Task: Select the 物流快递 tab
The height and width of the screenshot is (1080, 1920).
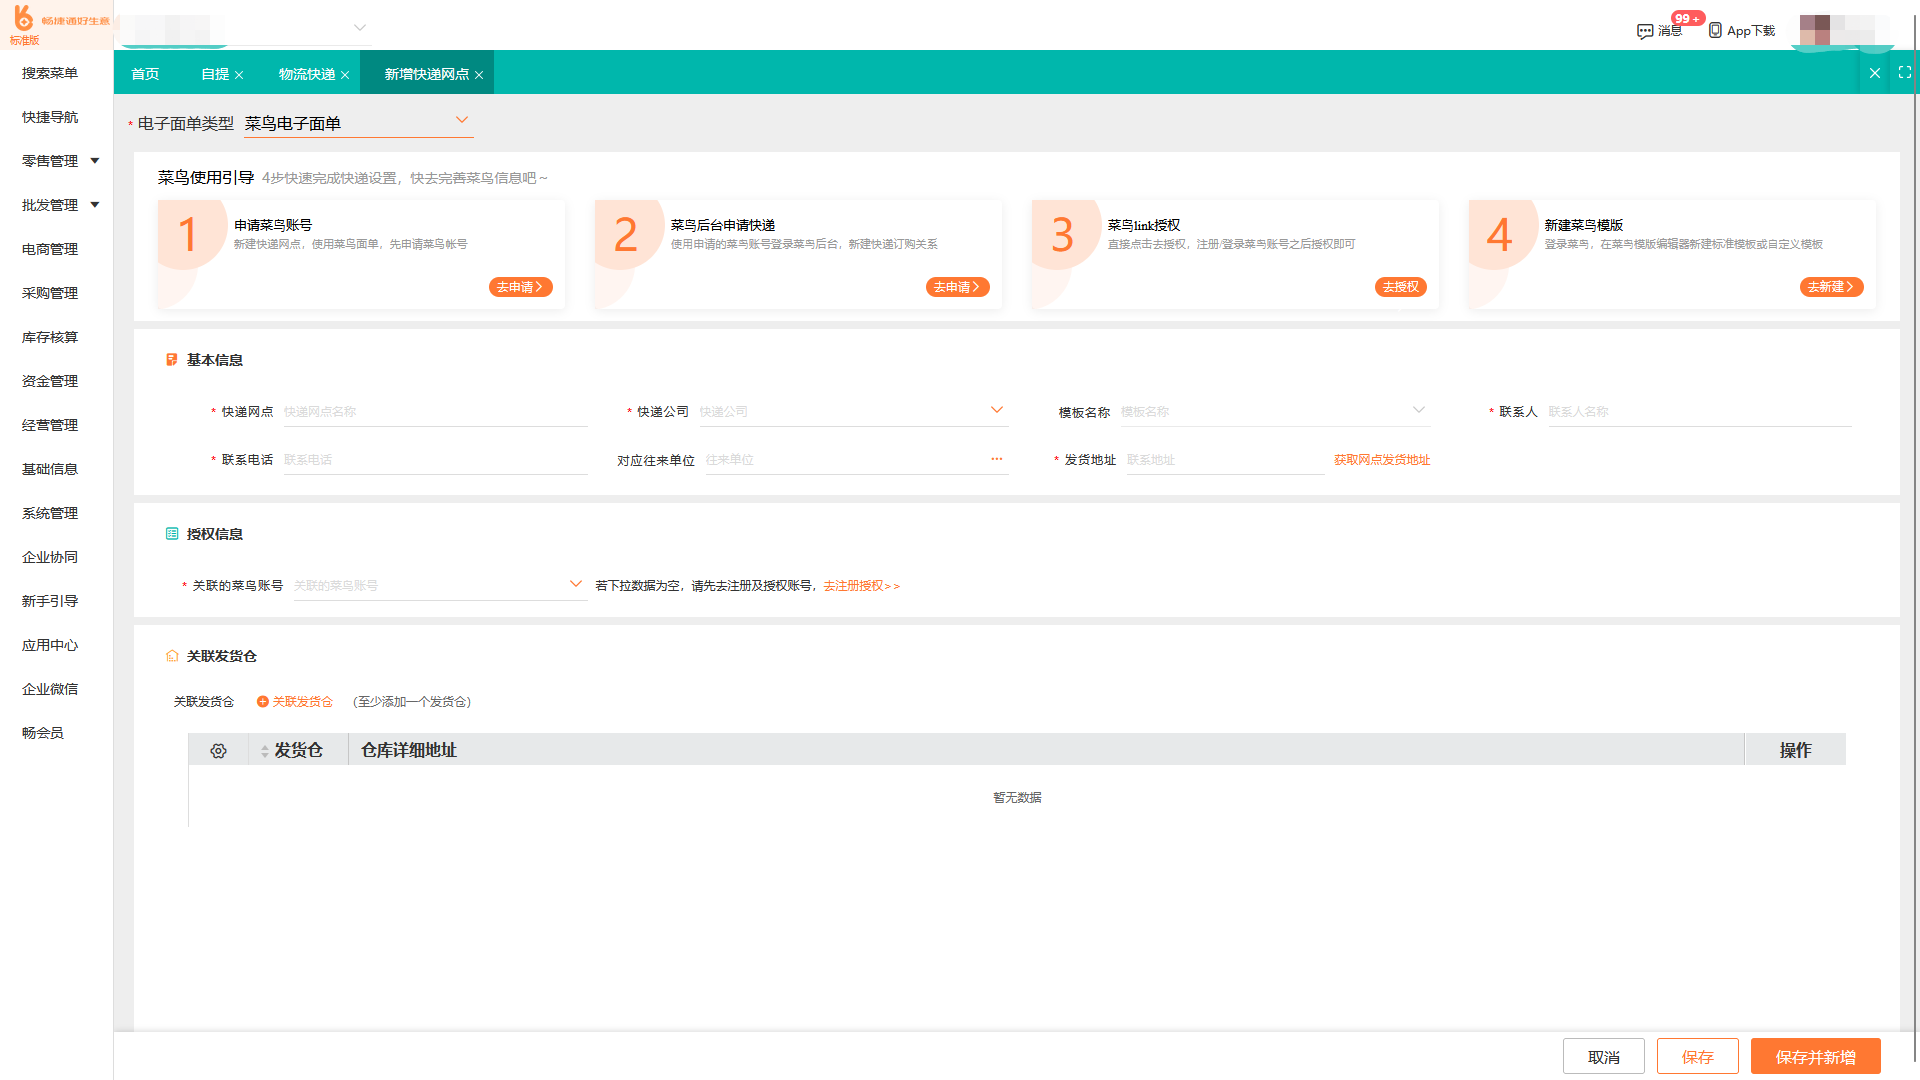Action: 307,73
